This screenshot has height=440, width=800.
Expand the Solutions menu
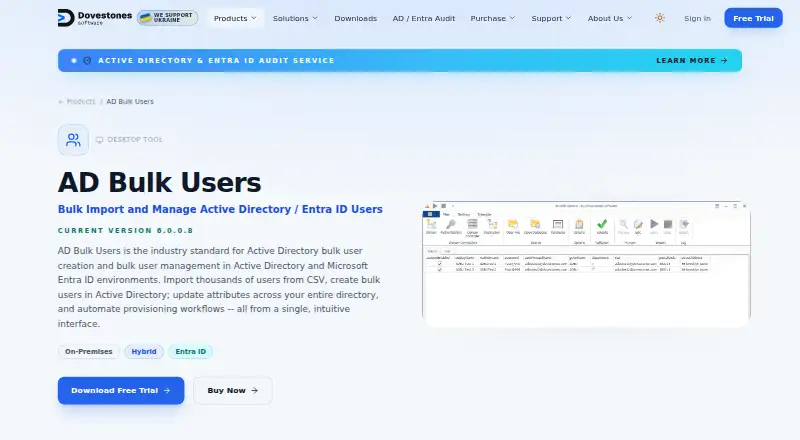pyautogui.click(x=295, y=18)
